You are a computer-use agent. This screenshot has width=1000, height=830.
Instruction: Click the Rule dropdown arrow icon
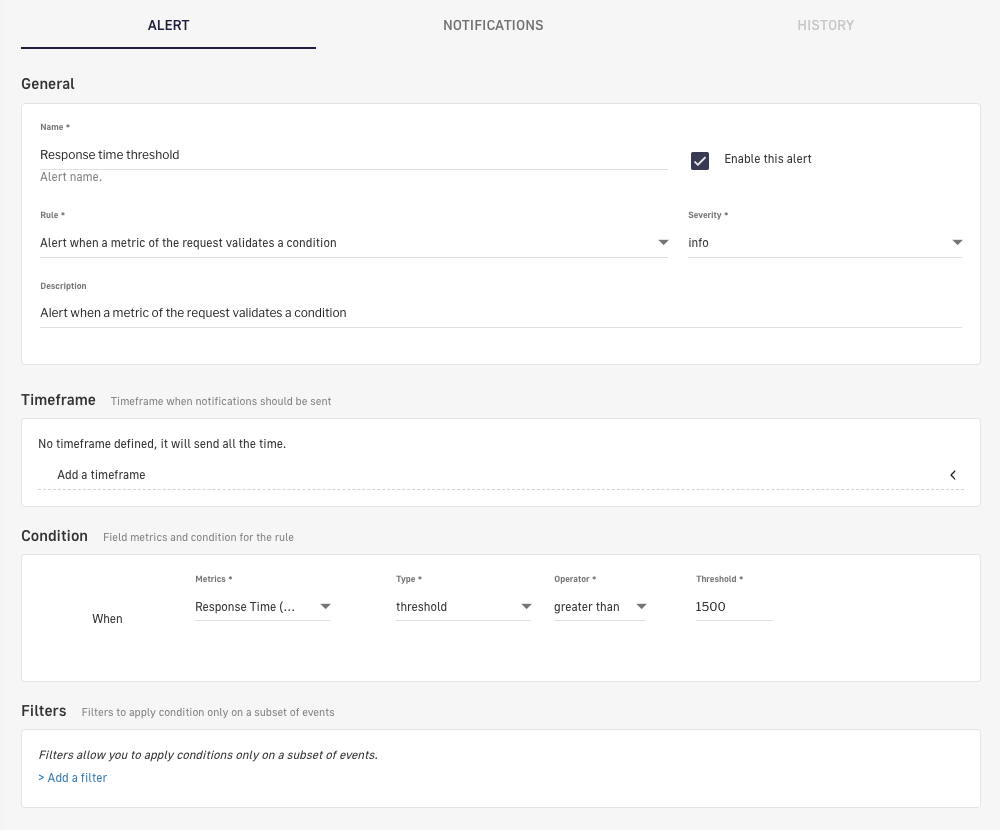coord(663,243)
